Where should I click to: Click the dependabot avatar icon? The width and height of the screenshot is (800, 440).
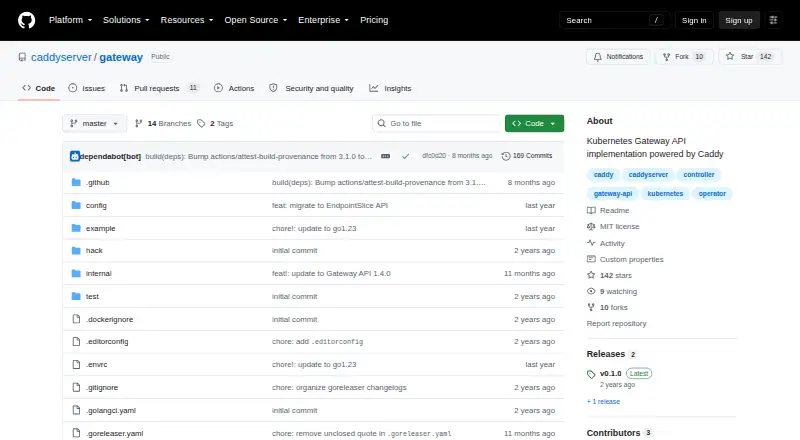pos(74,156)
